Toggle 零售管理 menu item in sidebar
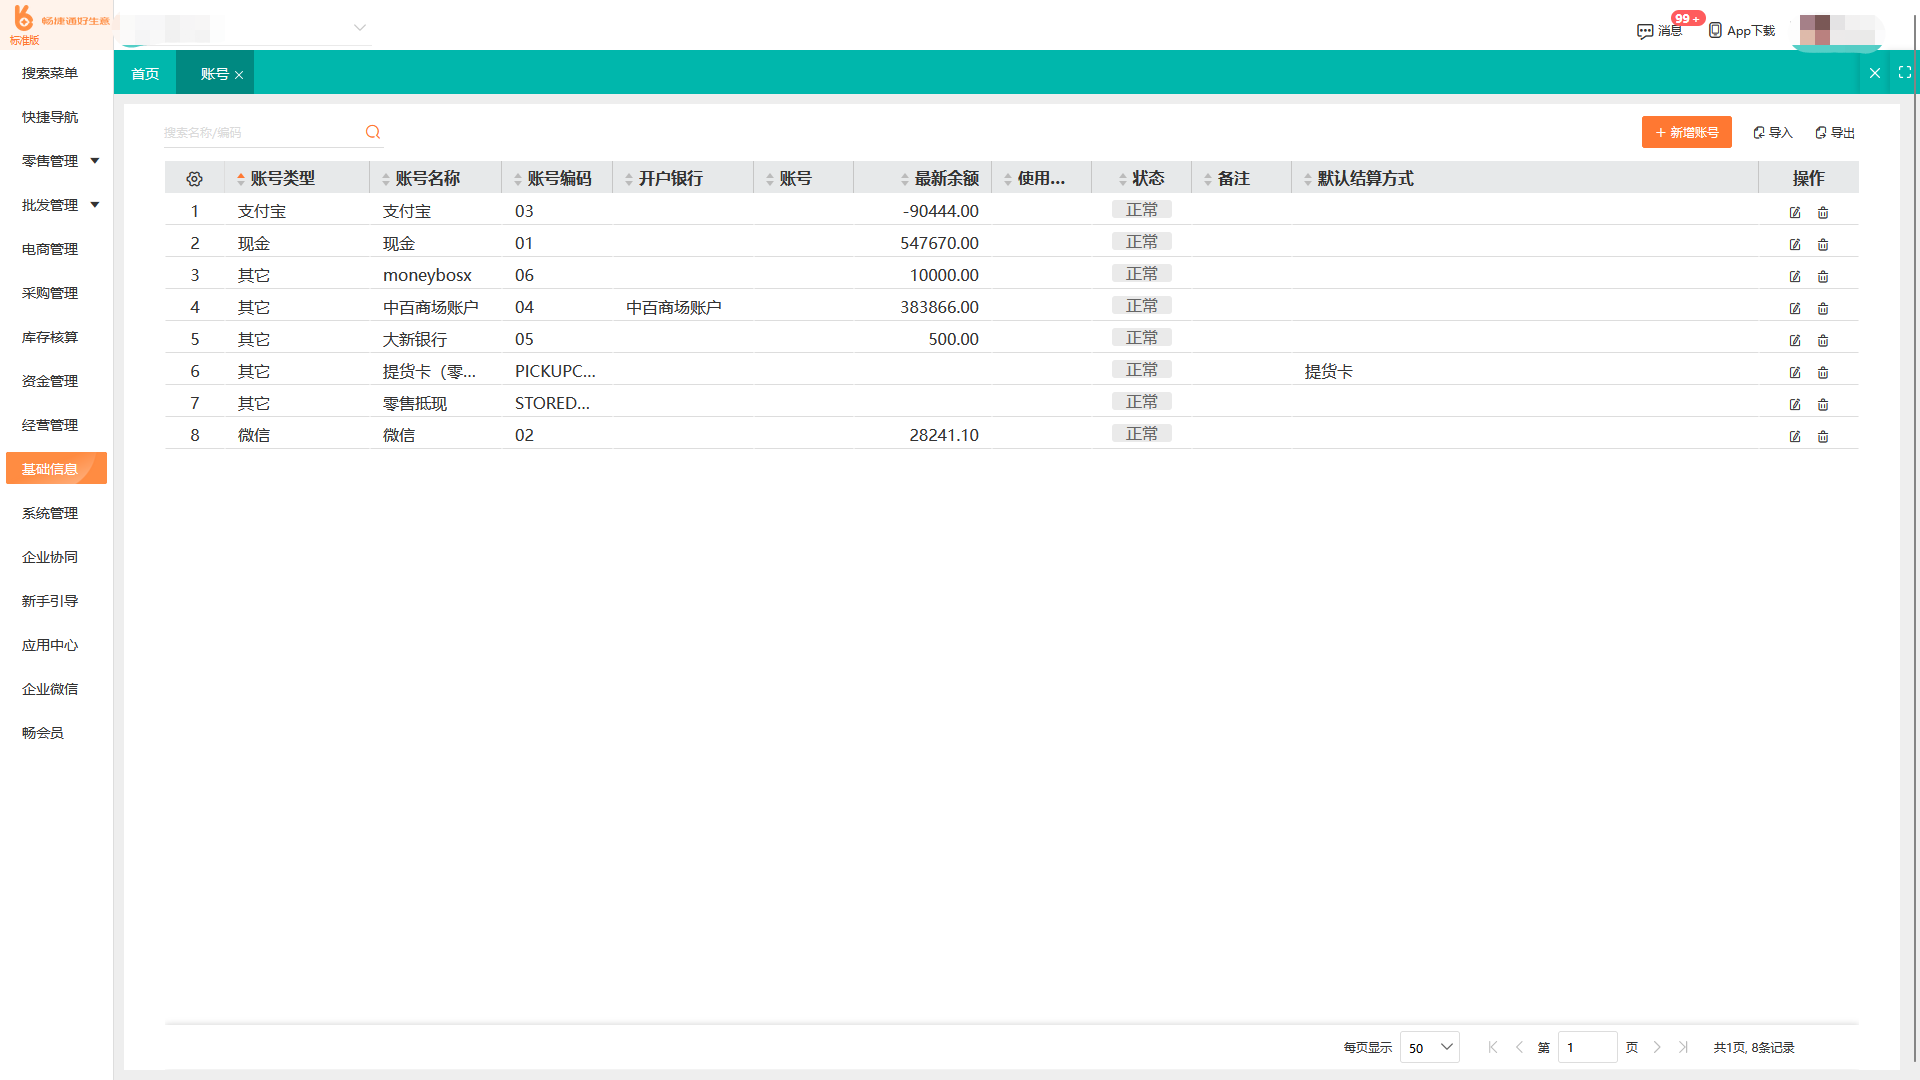This screenshot has height=1080, width=1920. tap(59, 161)
